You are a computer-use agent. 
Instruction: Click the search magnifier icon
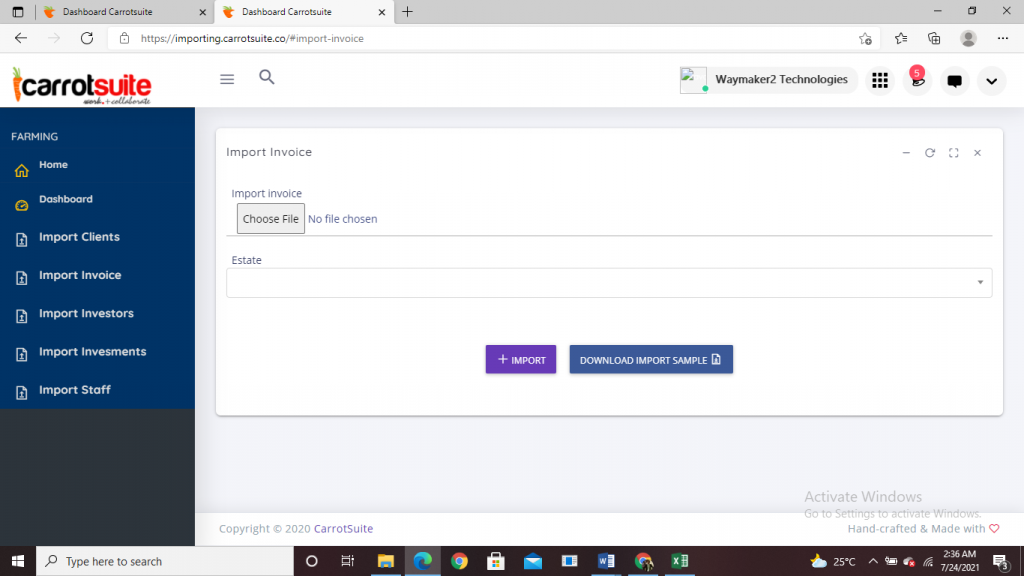[267, 77]
